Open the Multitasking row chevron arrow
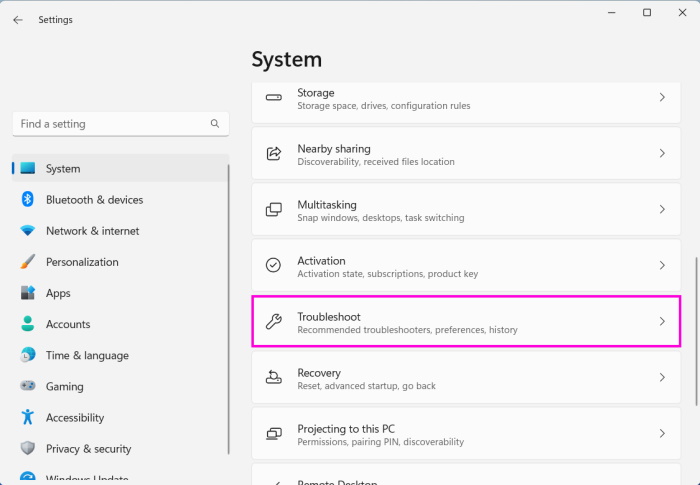 pos(662,210)
